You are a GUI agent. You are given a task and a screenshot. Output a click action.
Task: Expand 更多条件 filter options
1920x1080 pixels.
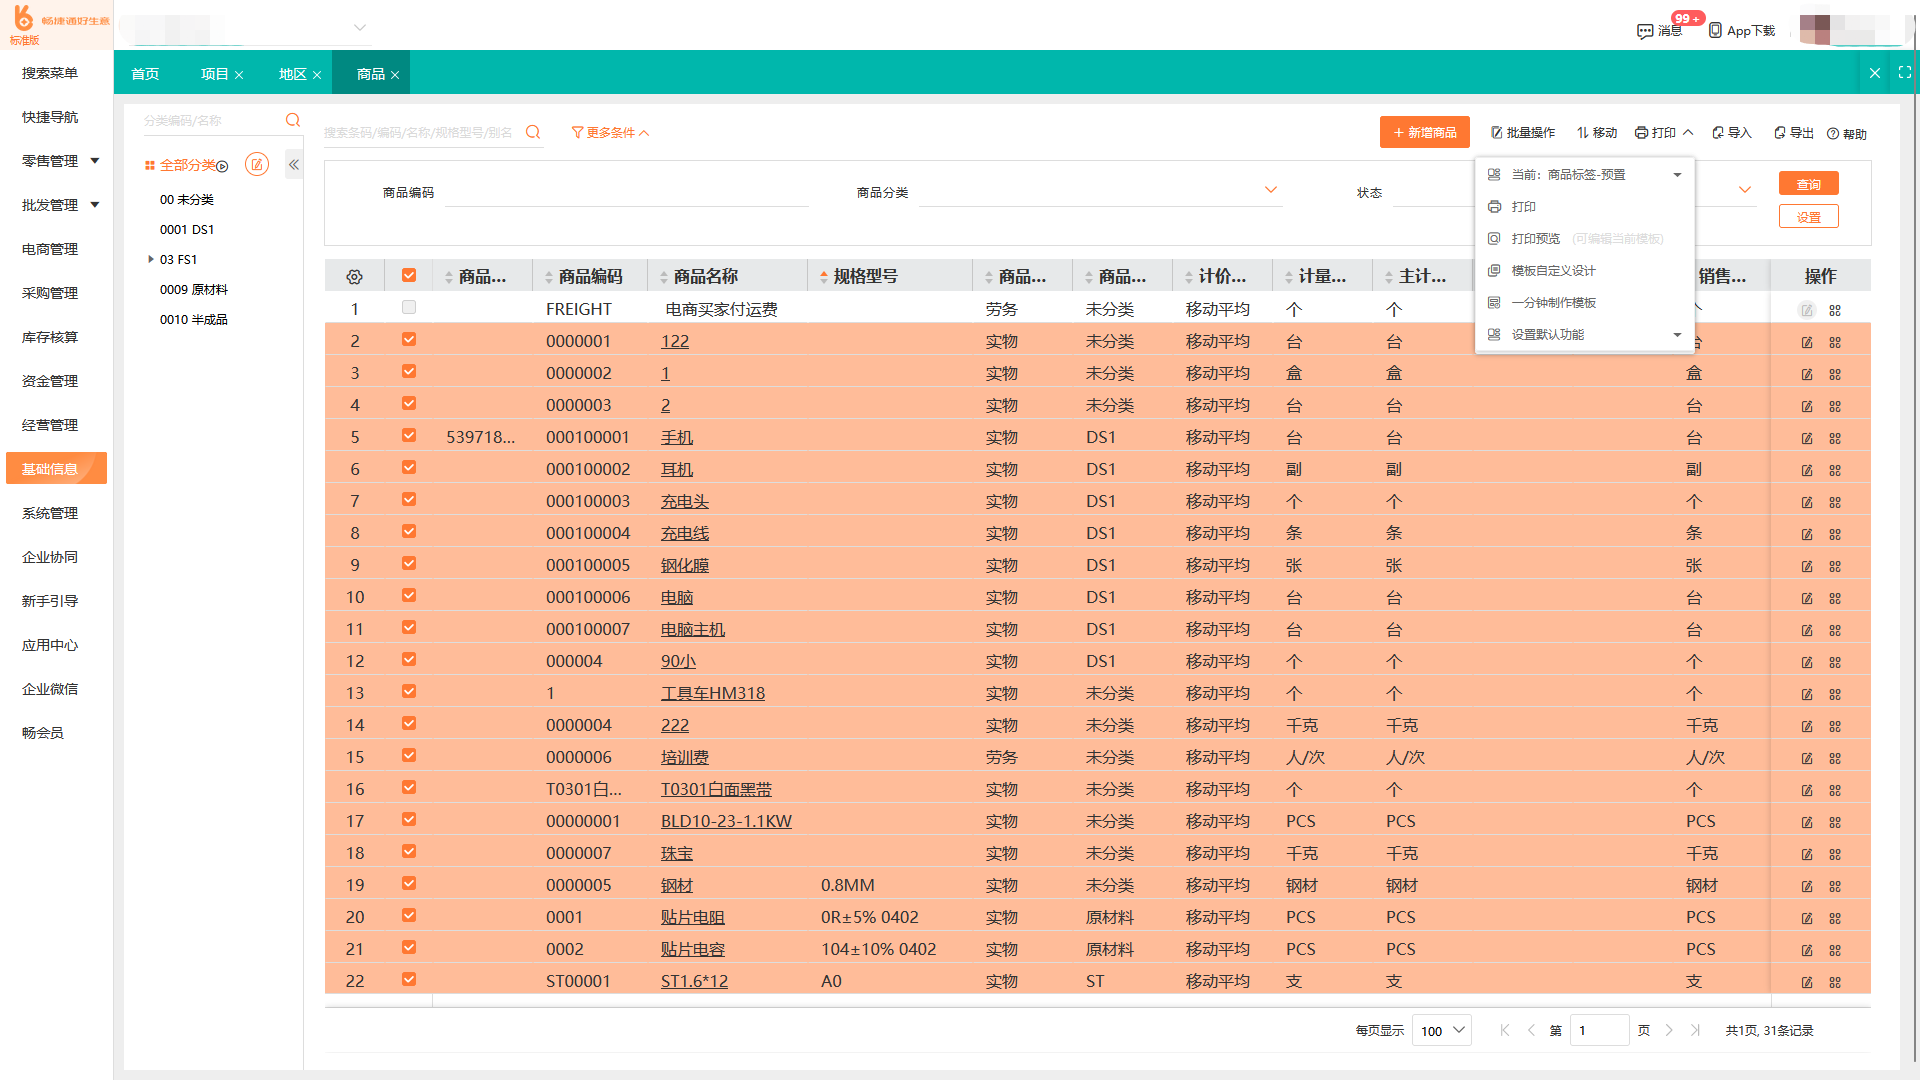613,132
